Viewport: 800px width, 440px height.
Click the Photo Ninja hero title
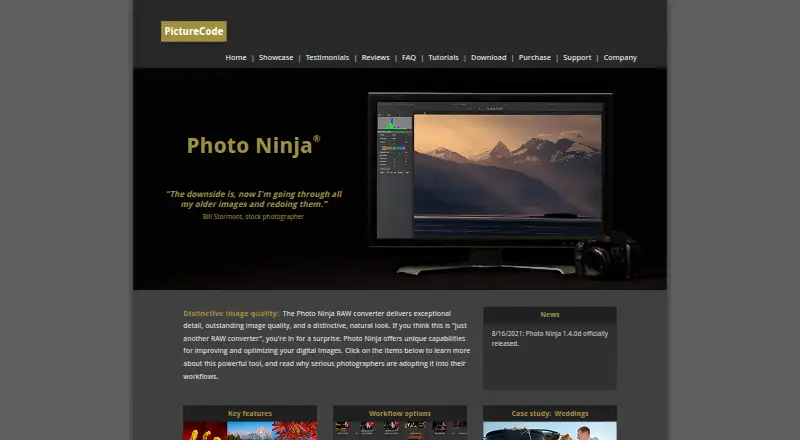pyautogui.click(x=253, y=145)
